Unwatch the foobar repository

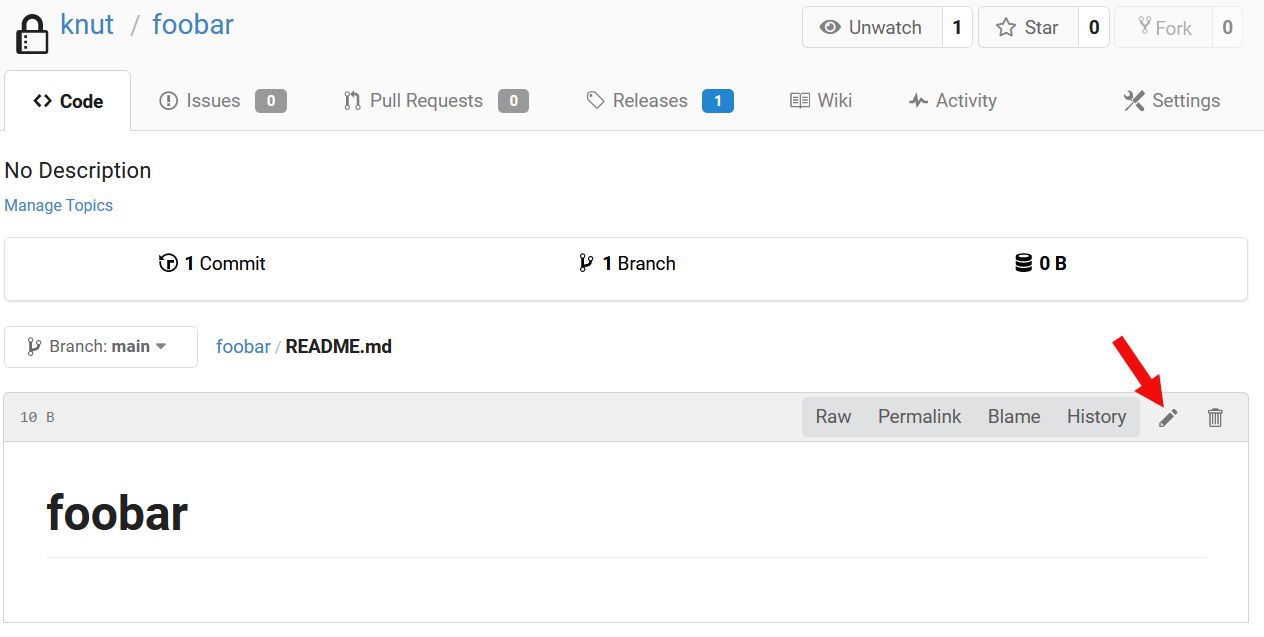point(871,28)
